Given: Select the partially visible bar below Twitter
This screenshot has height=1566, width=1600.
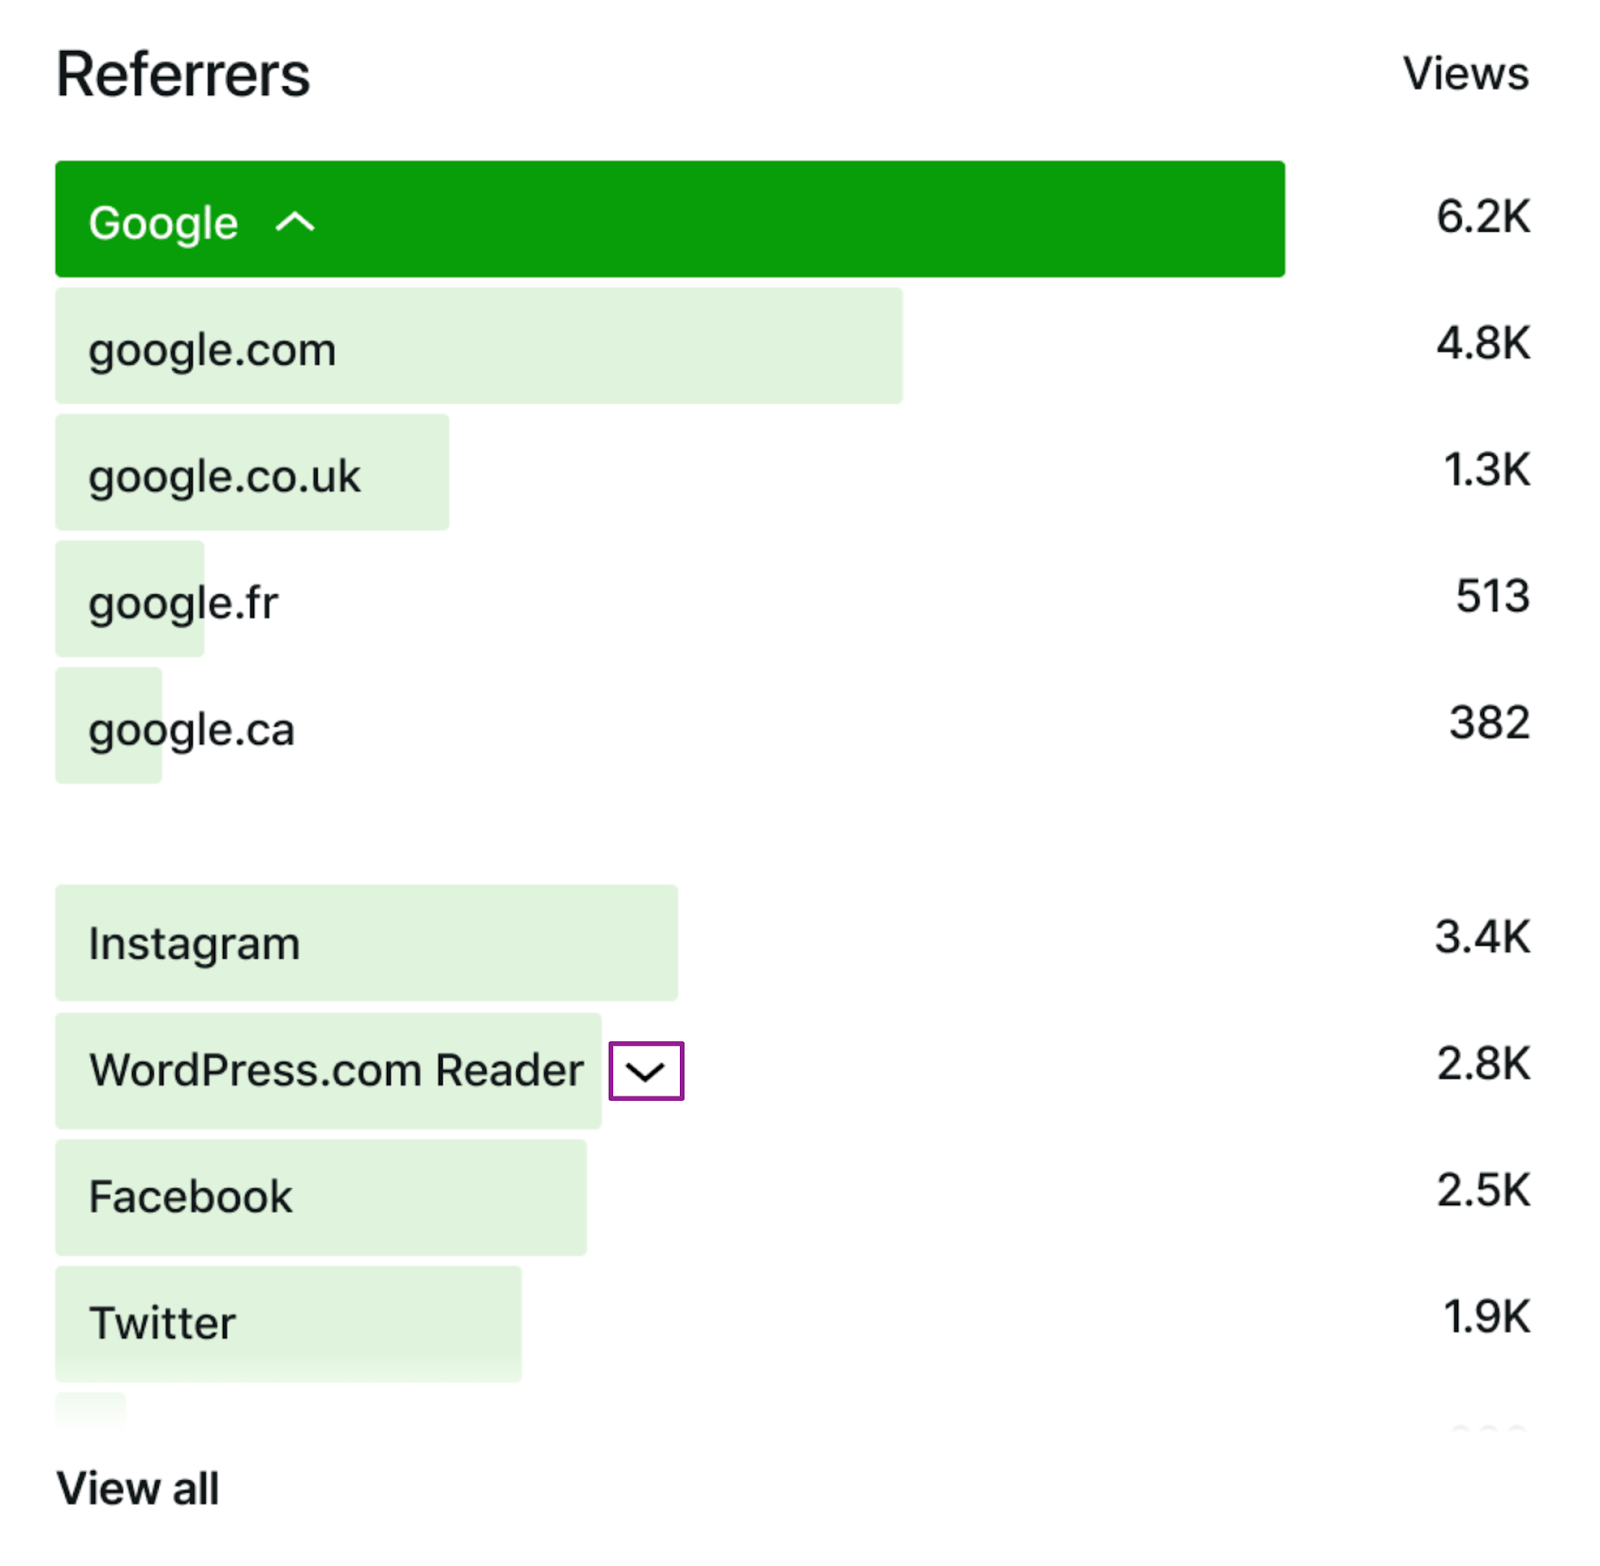Looking at the screenshot, I should [90, 1412].
